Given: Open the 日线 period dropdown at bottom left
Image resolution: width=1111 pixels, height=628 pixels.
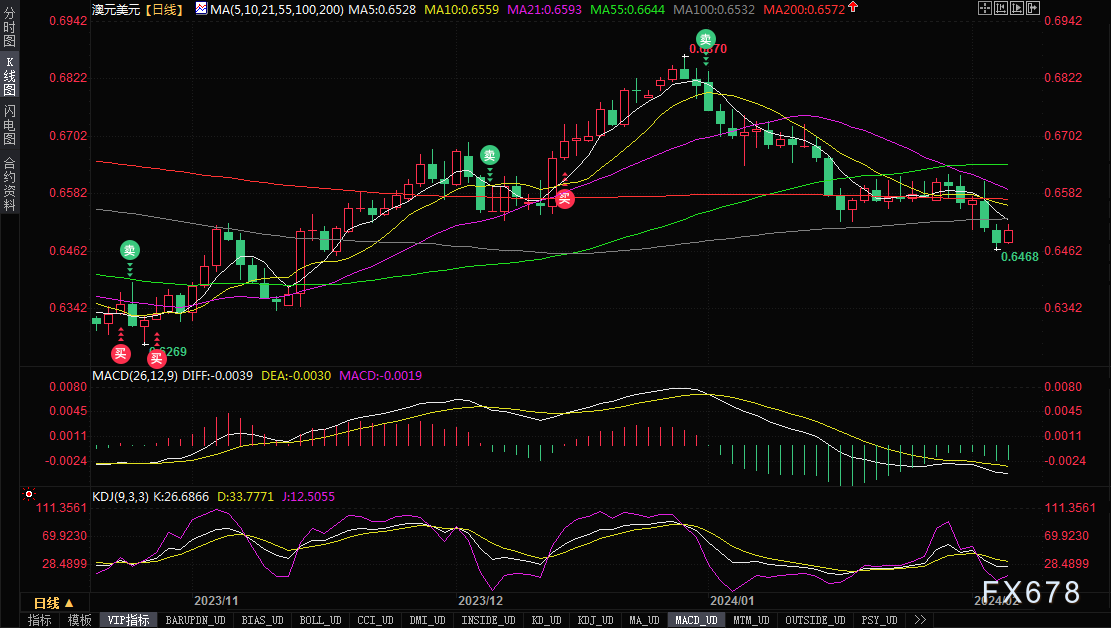Looking at the screenshot, I should tap(54, 603).
